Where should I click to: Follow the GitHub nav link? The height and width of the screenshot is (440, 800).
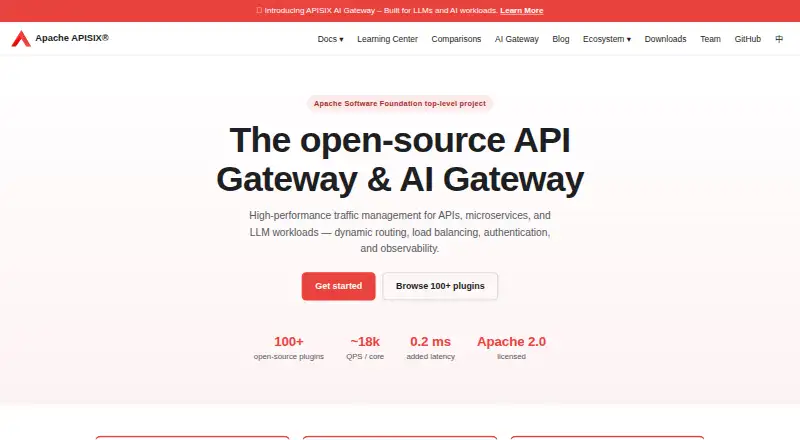pyautogui.click(x=747, y=39)
